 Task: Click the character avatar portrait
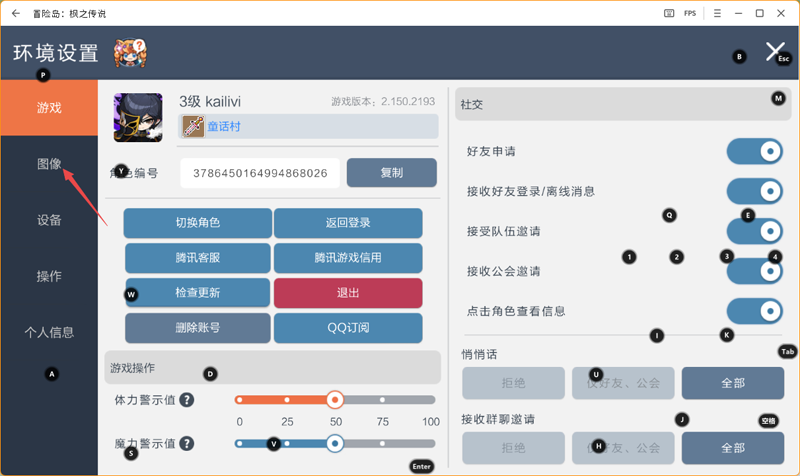coord(138,117)
